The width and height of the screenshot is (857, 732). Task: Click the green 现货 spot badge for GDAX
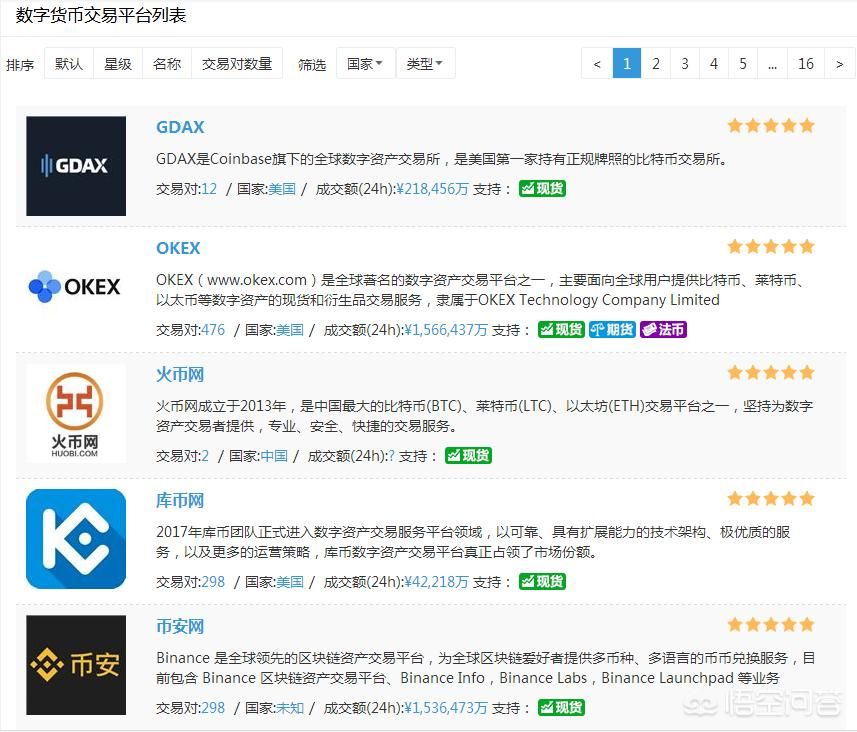541,188
